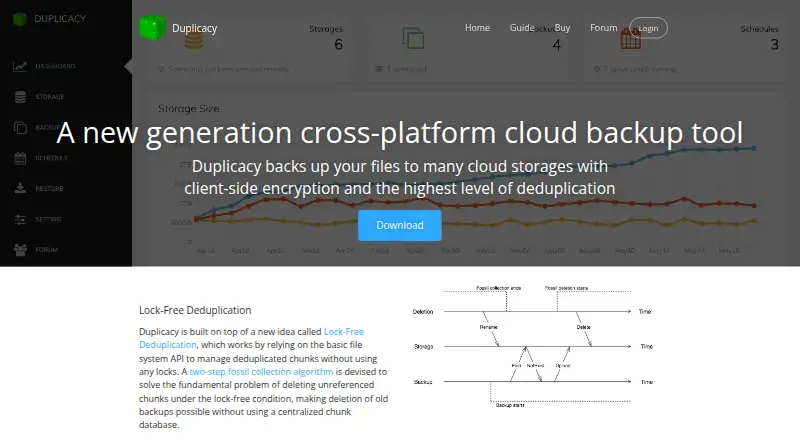
Task: Click the Storage database icon in sidebar
Action: 20,96
